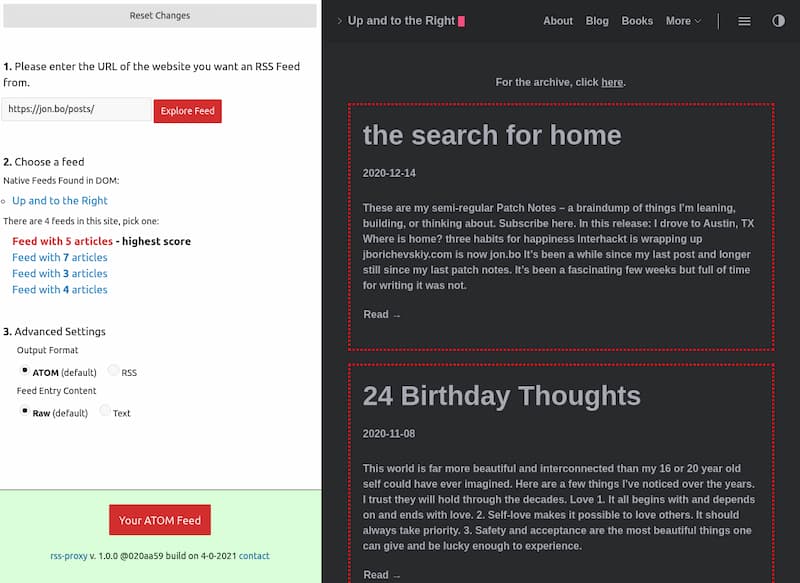The width and height of the screenshot is (800, 583).
Task: Click the chevron before site title
Action: pos(339,21)
